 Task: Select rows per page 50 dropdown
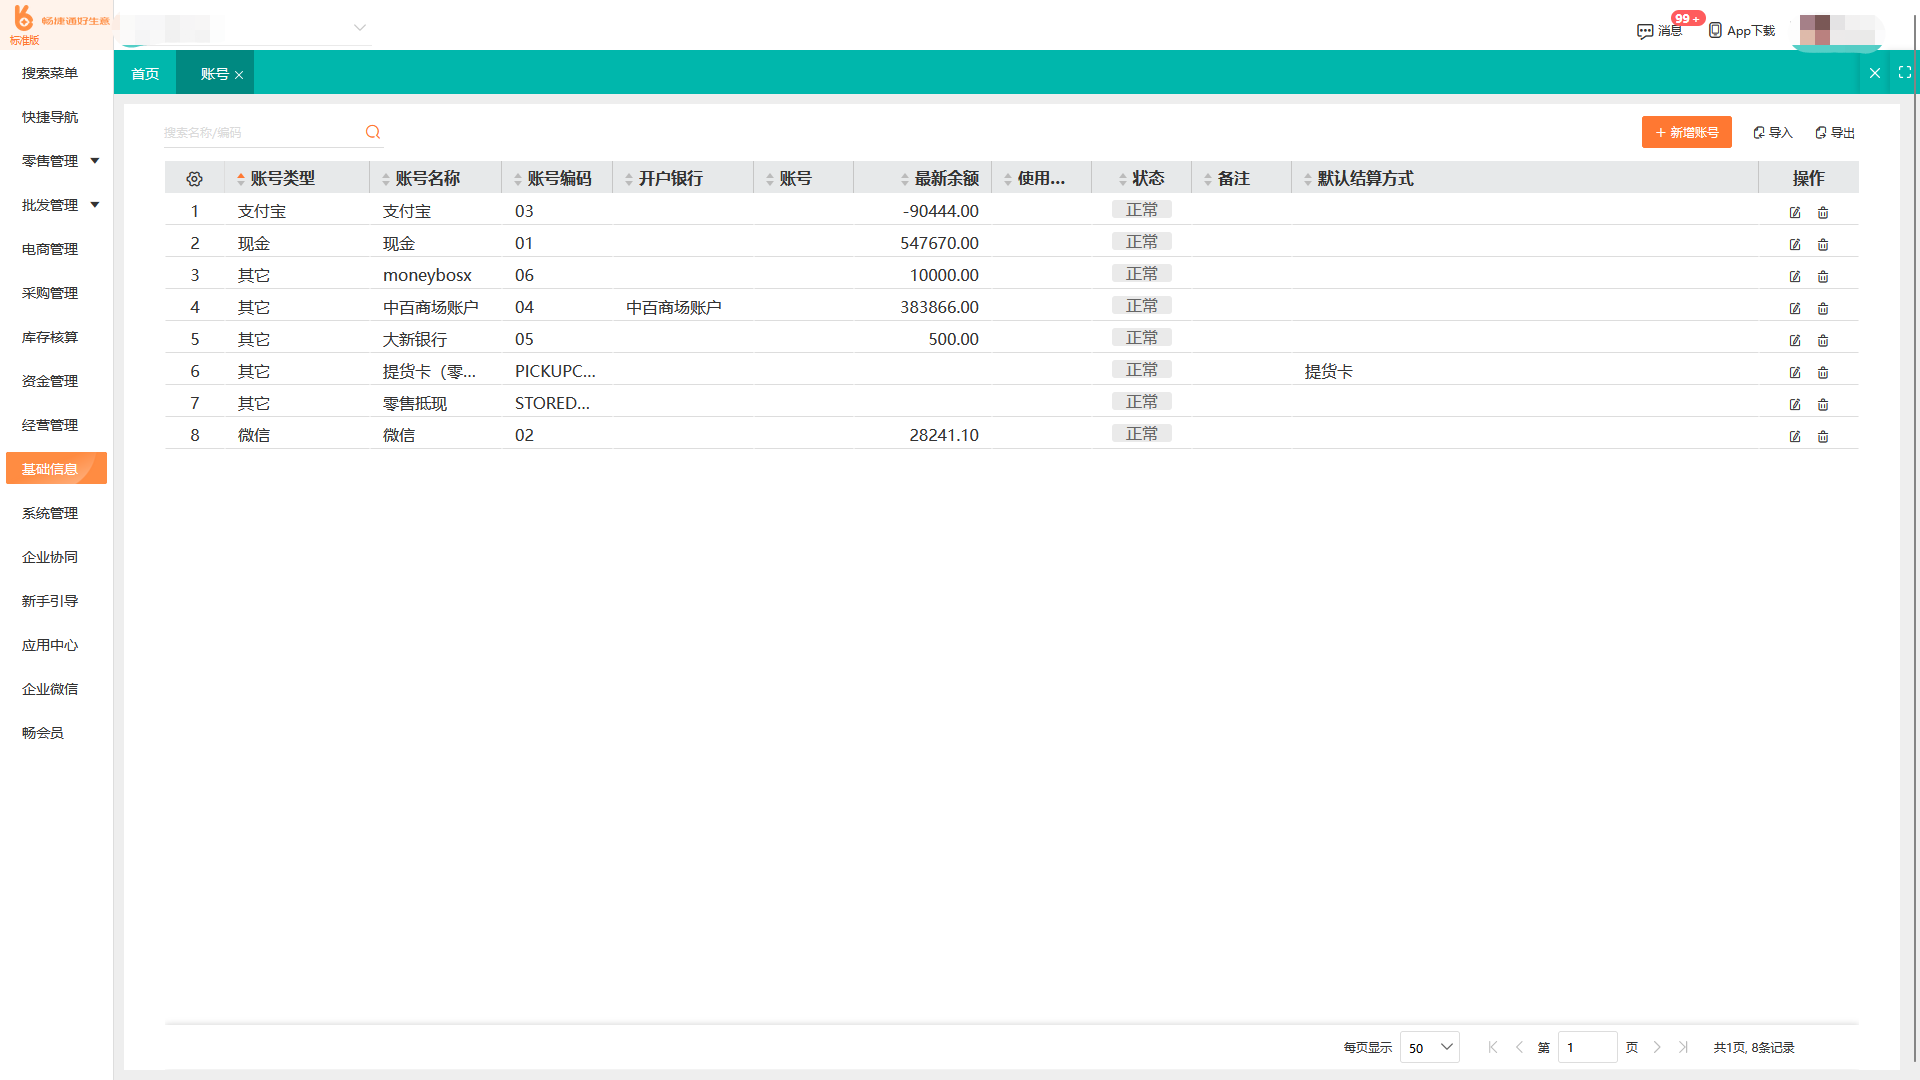click(x=1429, y=1047)
